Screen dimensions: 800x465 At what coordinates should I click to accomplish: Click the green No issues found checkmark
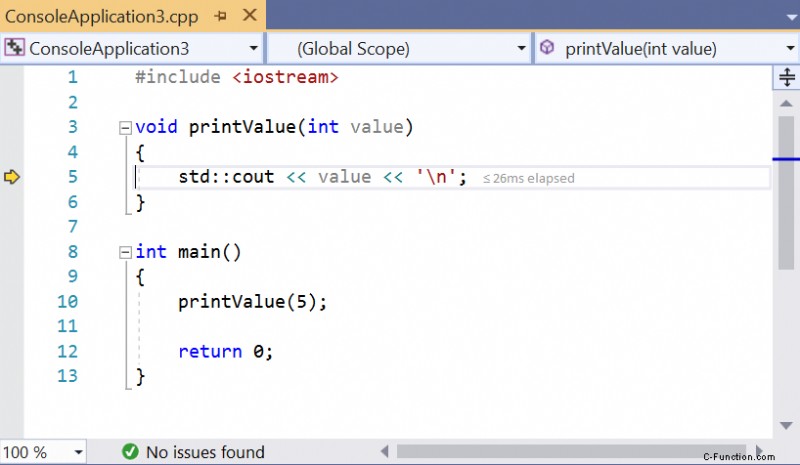pos(130,452)
